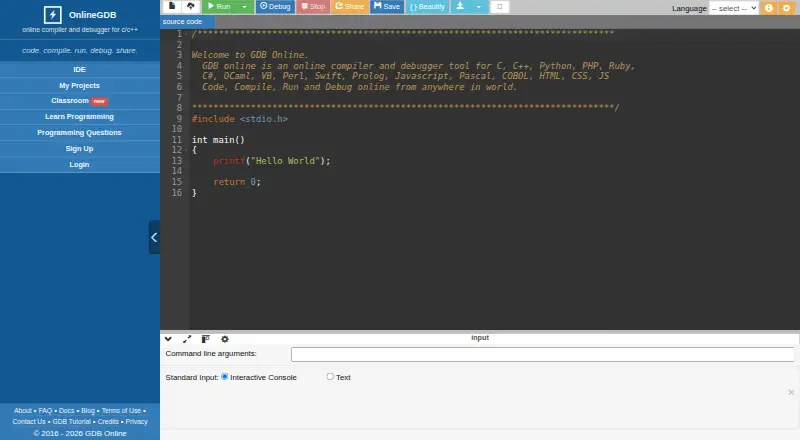This screenshot has width=800, height=440.
Task: Share the code using the Share button
Action: coord(349,7)
